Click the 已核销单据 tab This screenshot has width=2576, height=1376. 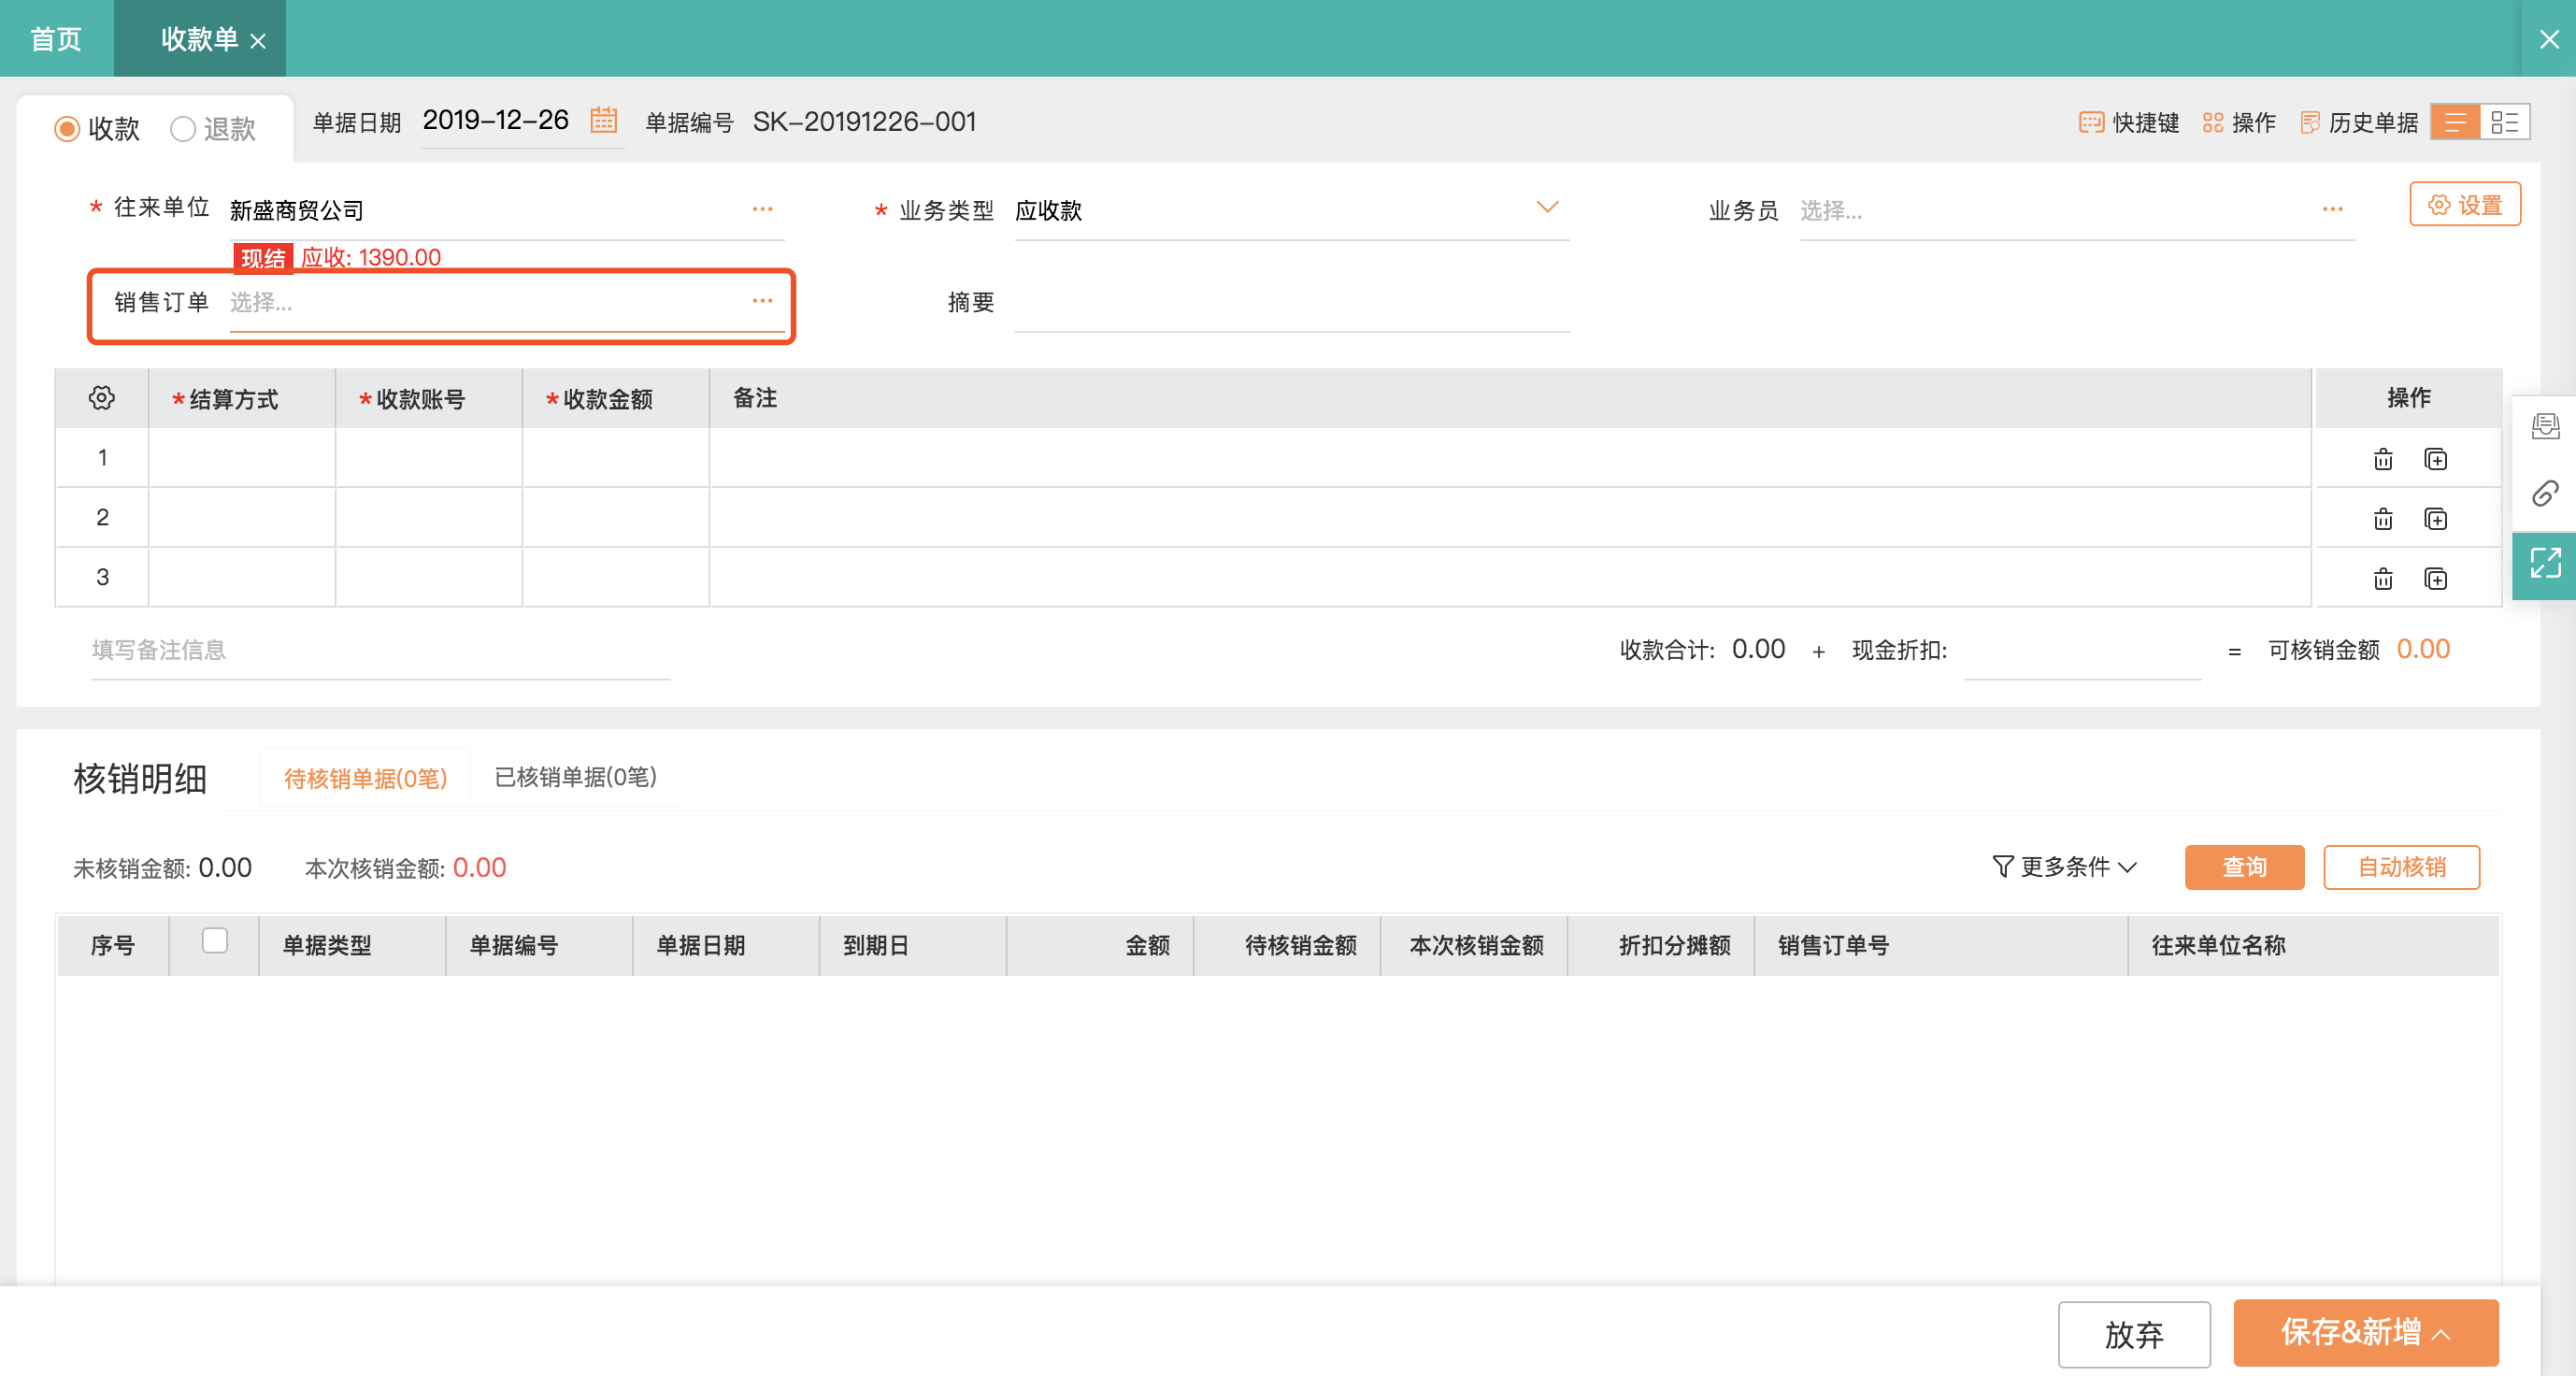pos(574,777)
